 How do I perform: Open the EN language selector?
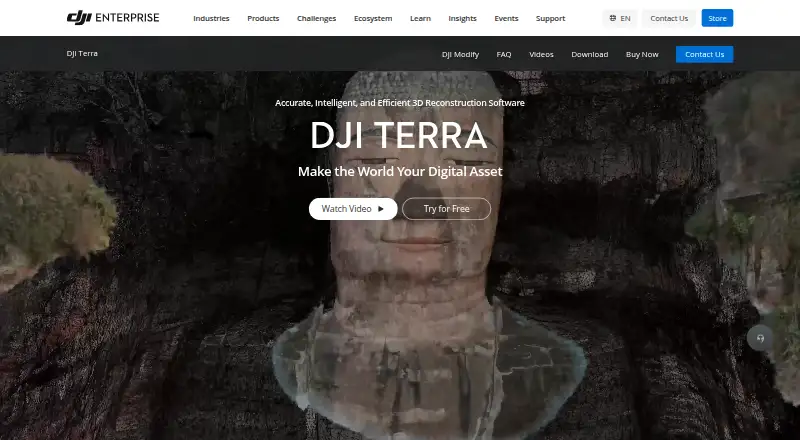[620, 18]
